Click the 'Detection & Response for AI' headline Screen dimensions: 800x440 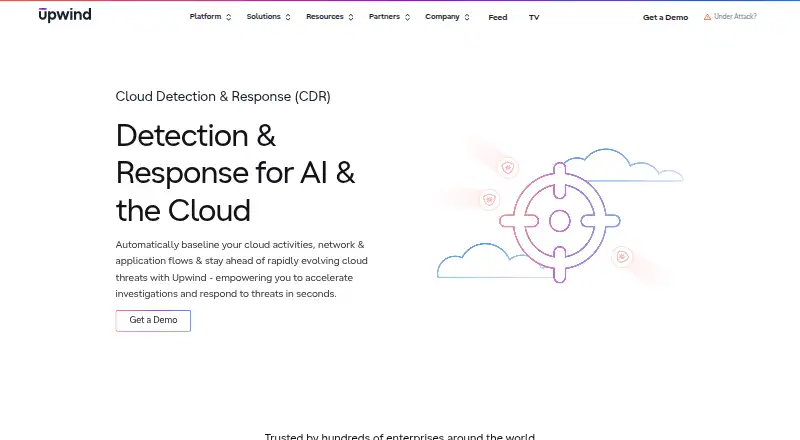(235, 173)
